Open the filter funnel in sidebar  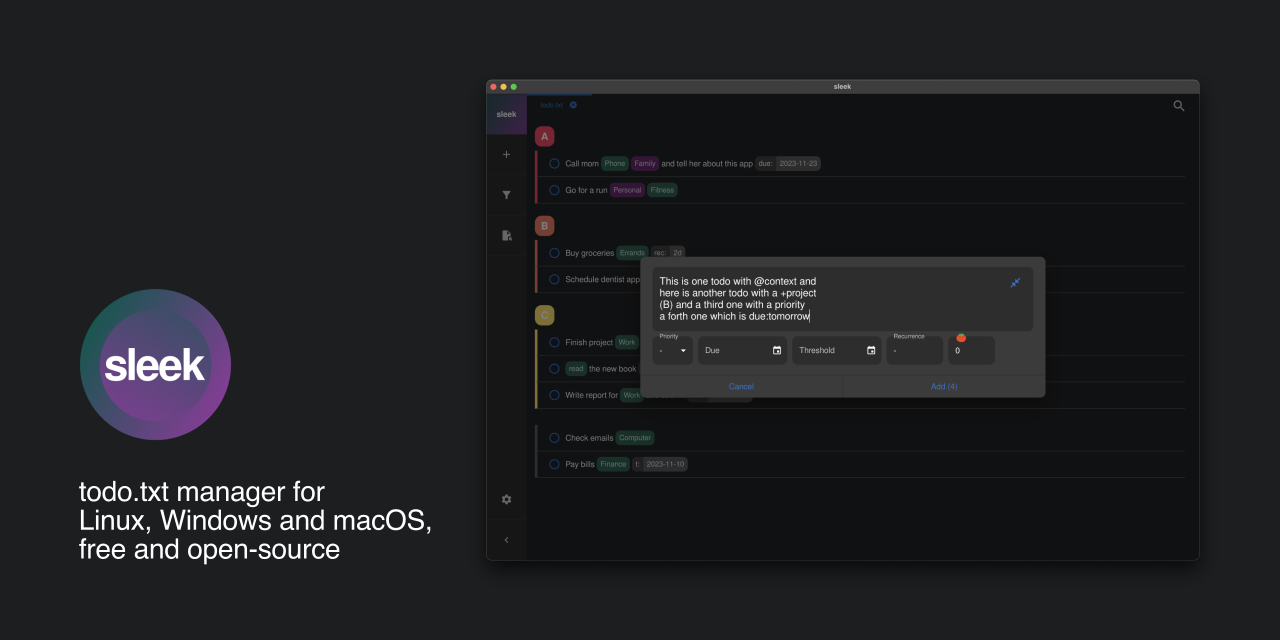pyautogui.click(x=506, y=195)
